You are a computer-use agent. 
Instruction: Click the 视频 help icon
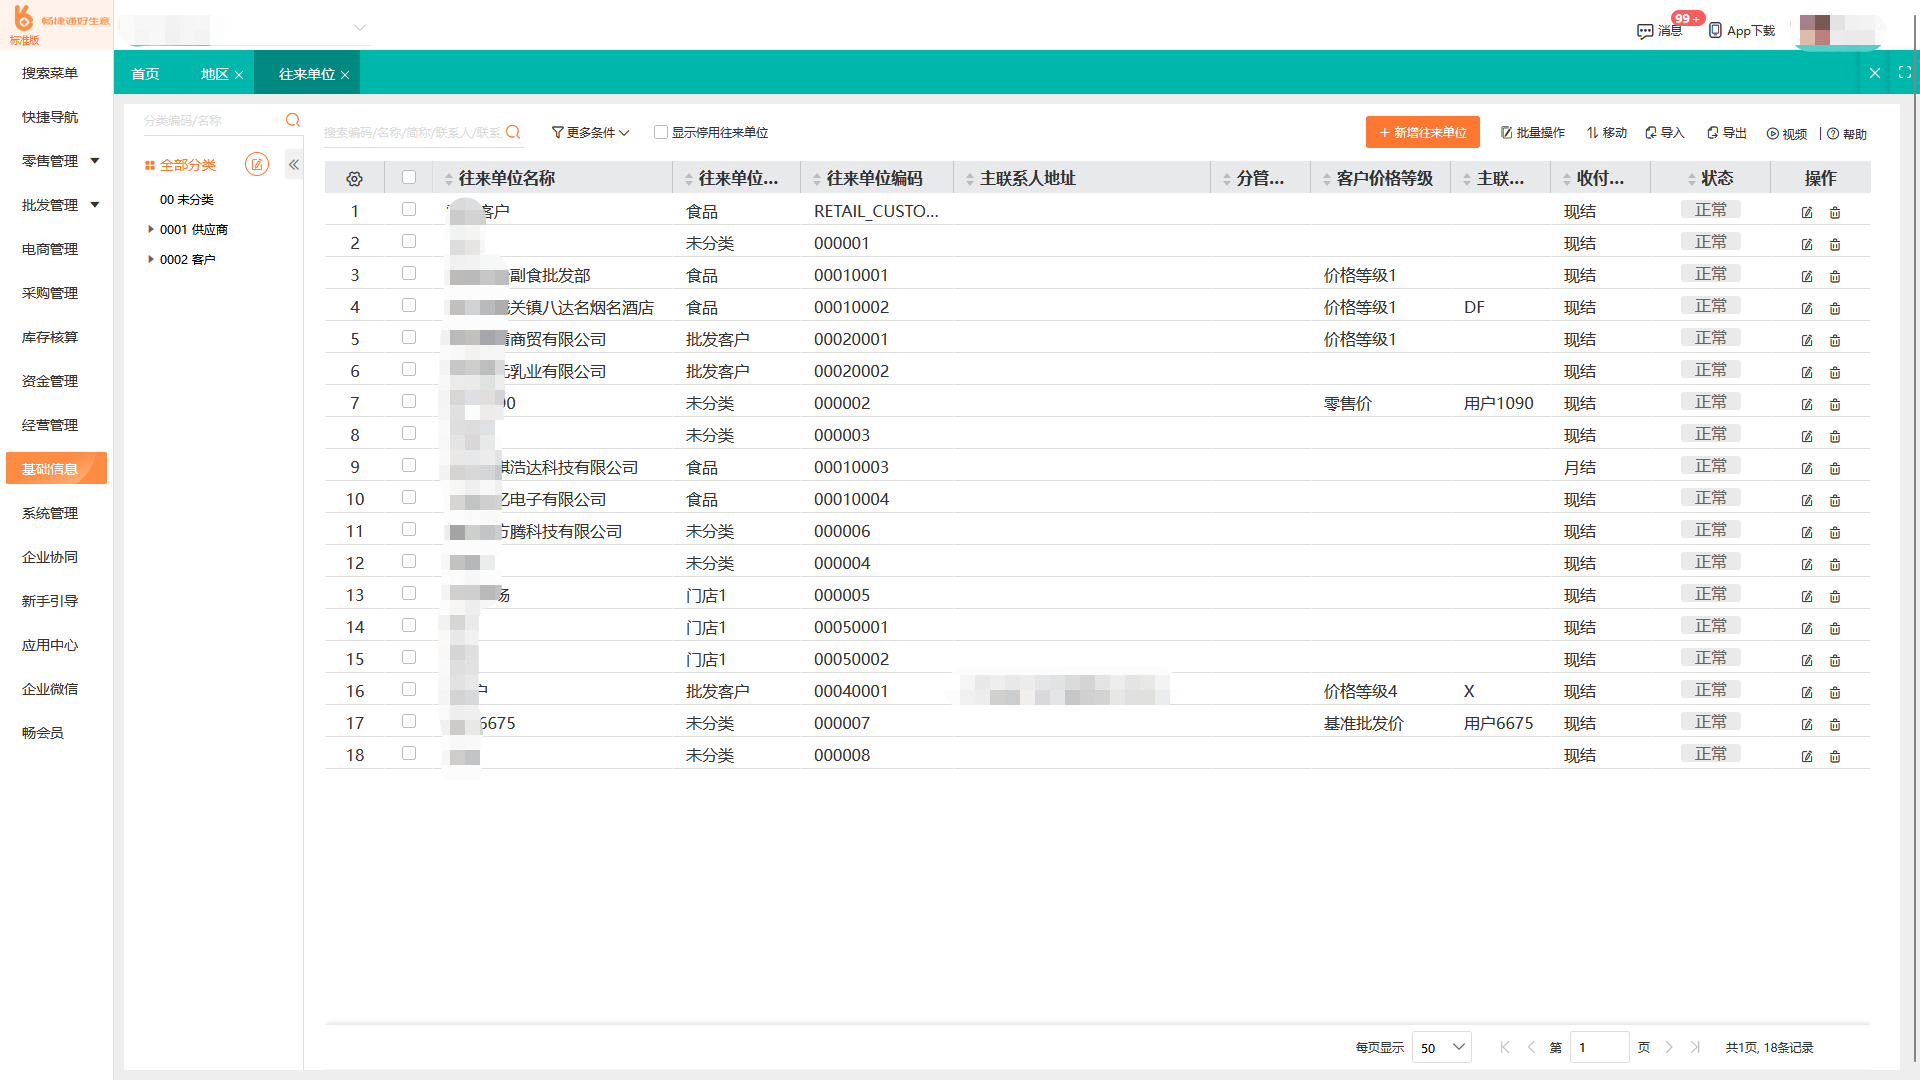pos(1787,131)
